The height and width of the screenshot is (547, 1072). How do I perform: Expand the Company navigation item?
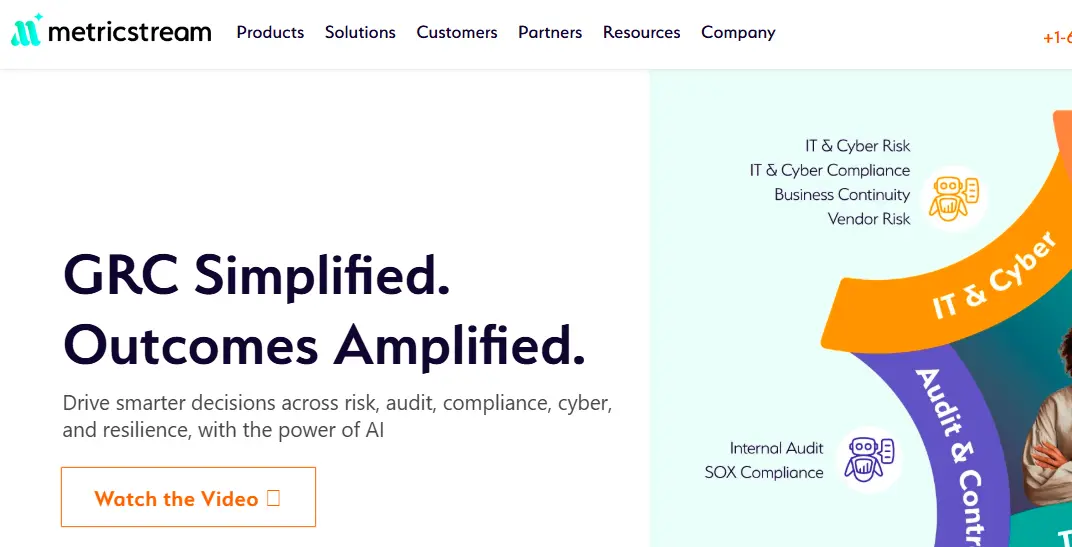(x=738, y=32)
